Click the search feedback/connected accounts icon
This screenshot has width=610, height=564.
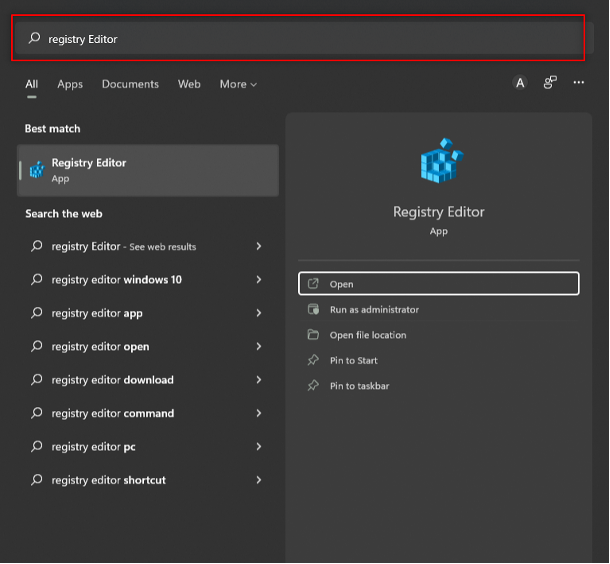(x=550, y=82)
